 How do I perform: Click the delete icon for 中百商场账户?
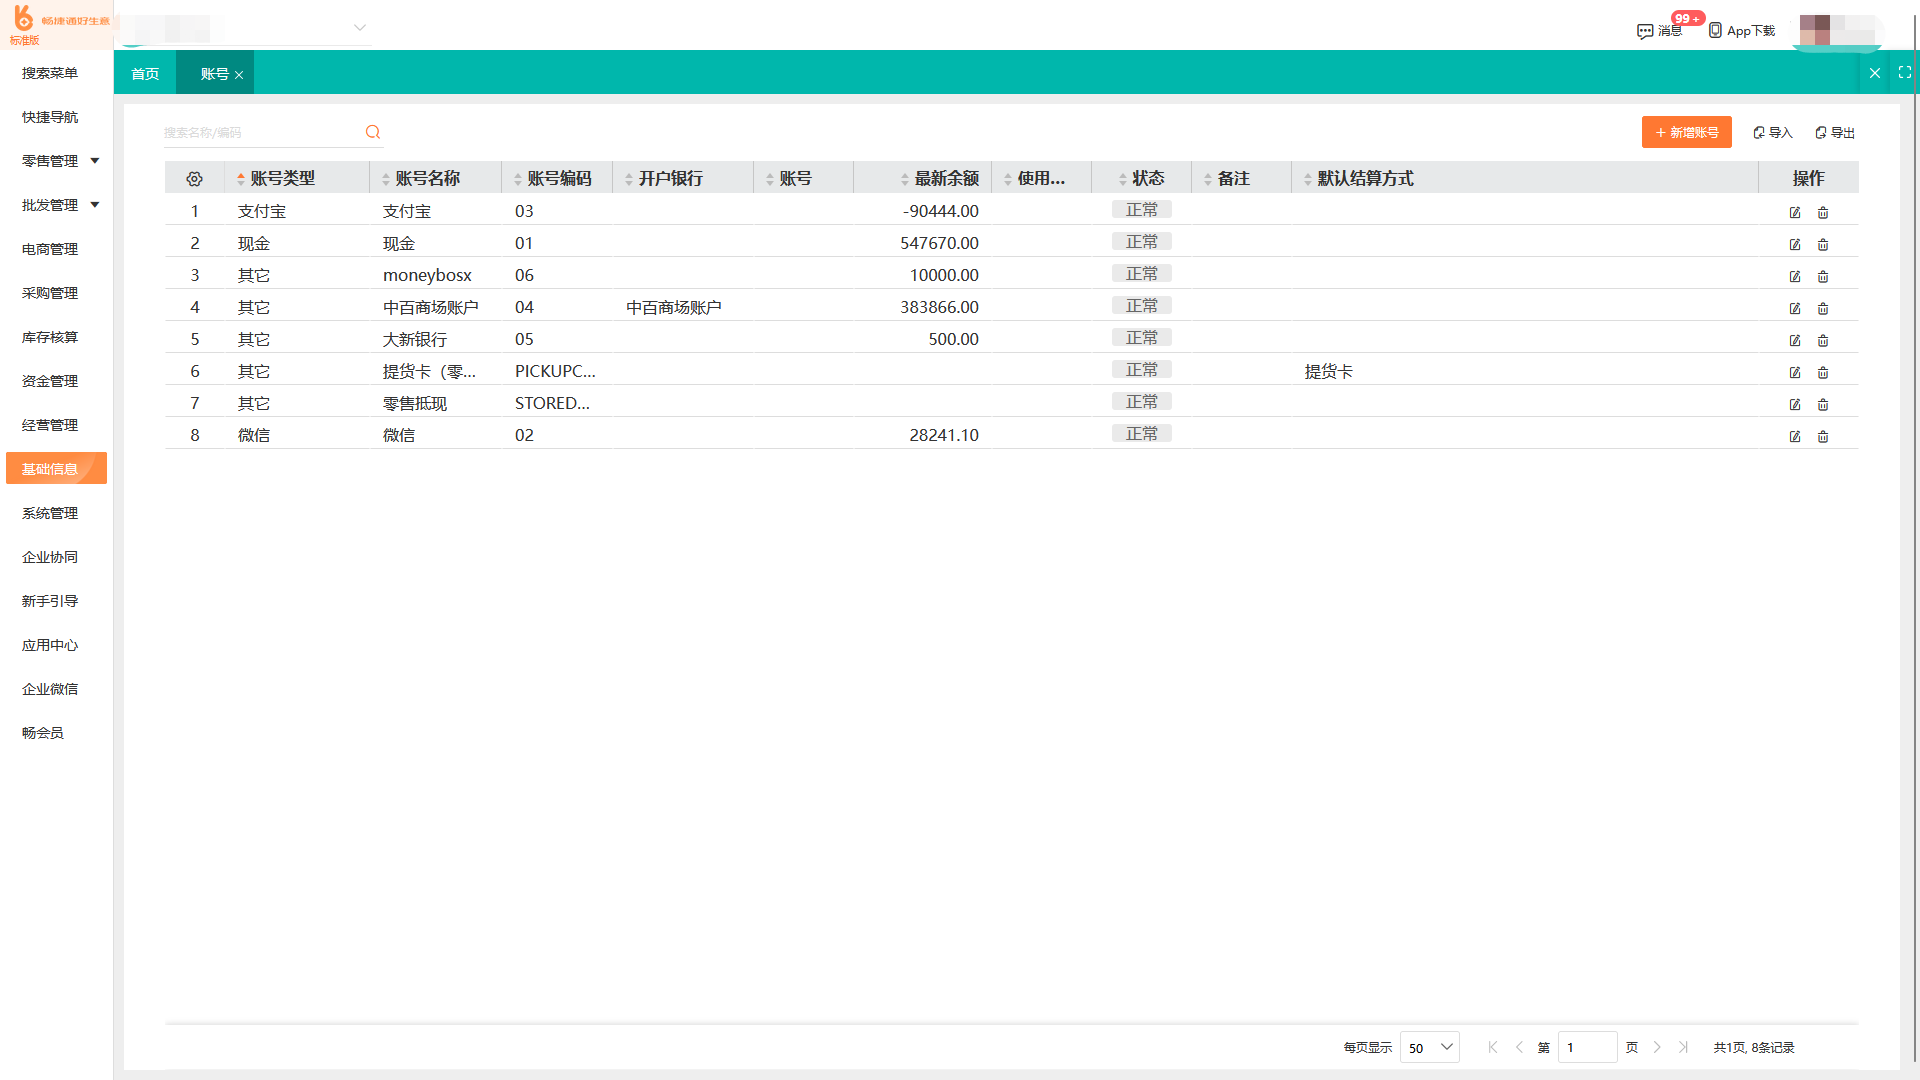[1824, 307]
